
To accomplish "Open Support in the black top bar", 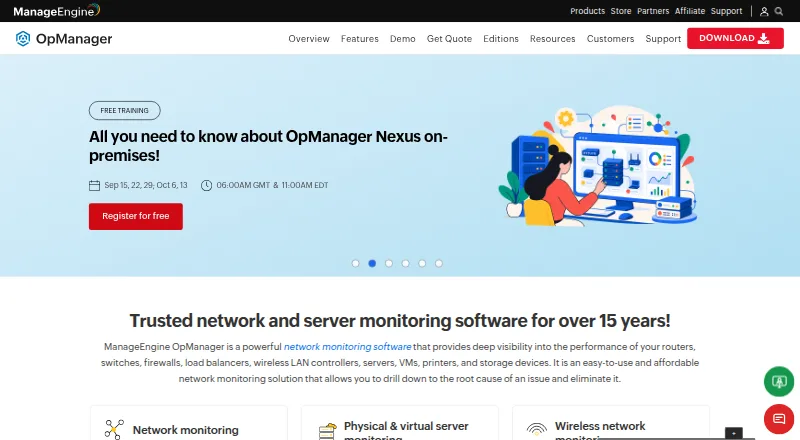I will point(727,11).
